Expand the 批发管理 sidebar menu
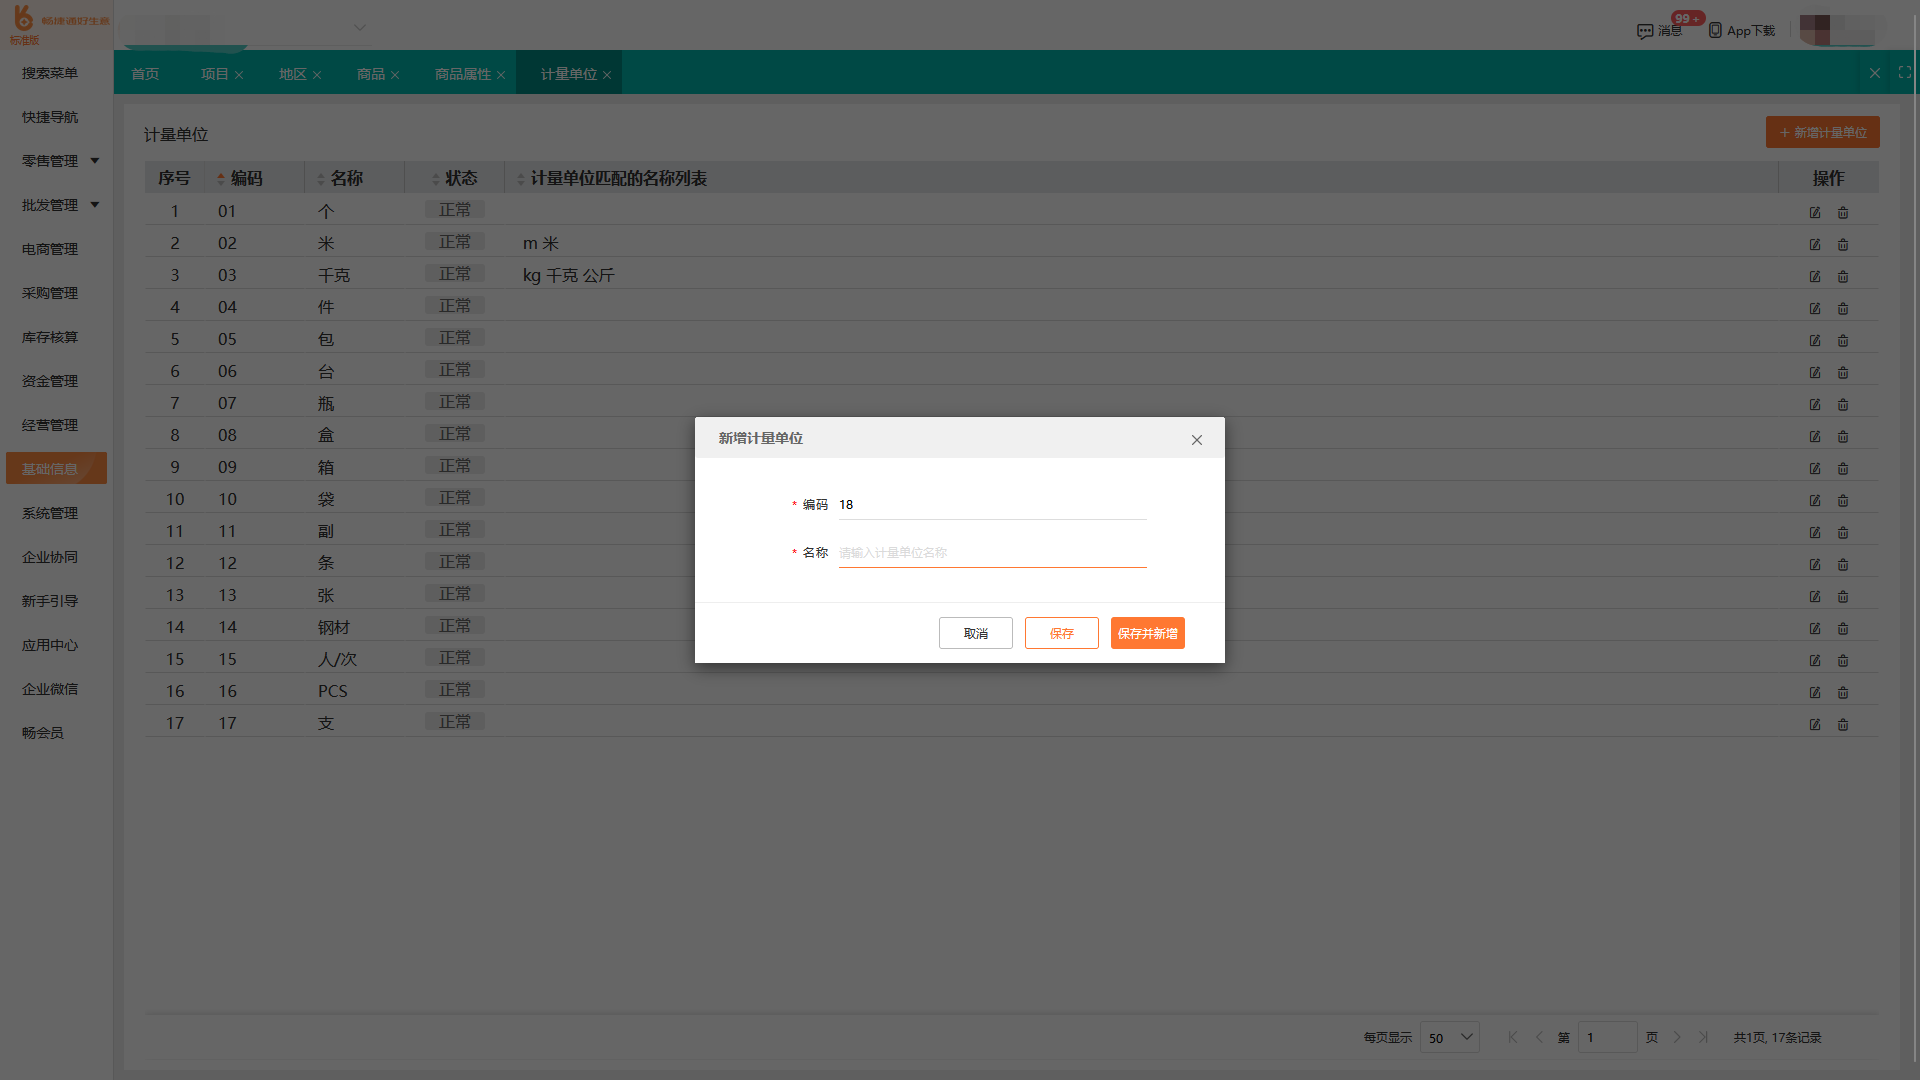This screenshot has height=1080, width=1920. coord(53,204)
